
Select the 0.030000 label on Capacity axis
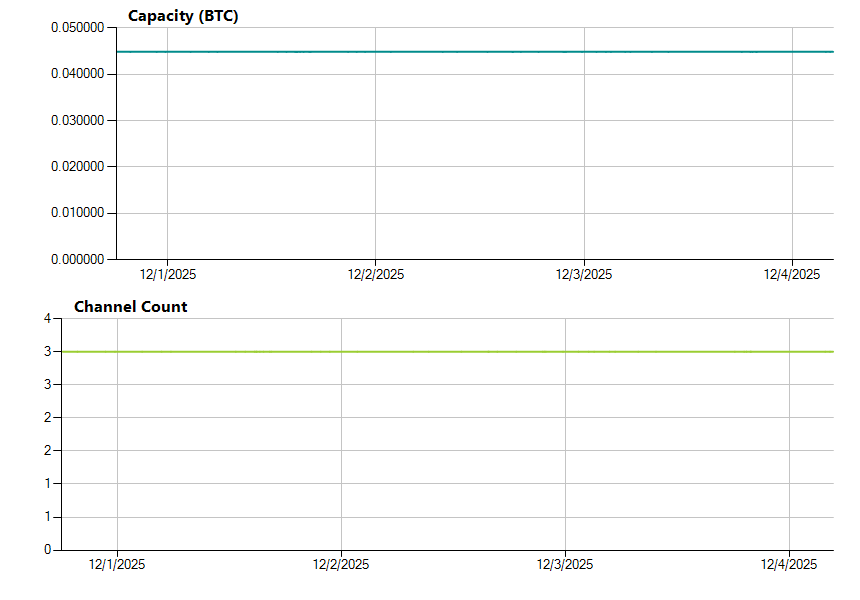coord(77,120)
